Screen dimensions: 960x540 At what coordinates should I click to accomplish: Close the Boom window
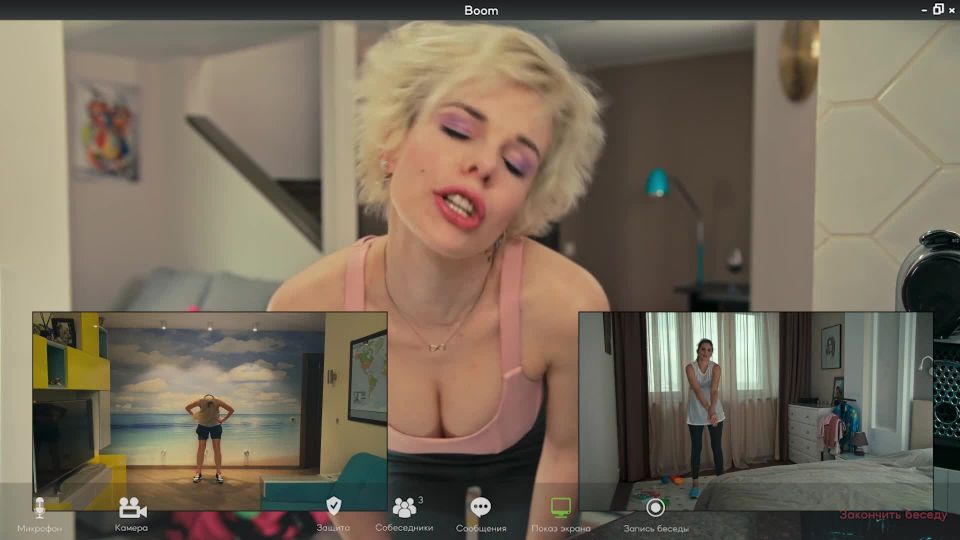coord(952,10)
